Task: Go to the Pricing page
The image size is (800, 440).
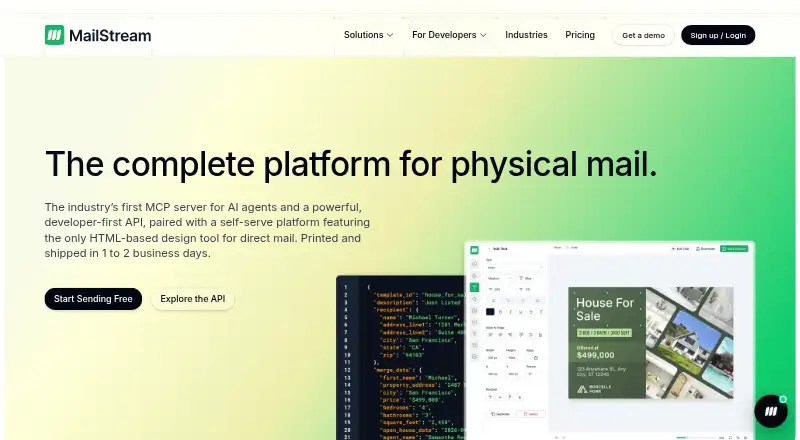Action: pos(580,35)
